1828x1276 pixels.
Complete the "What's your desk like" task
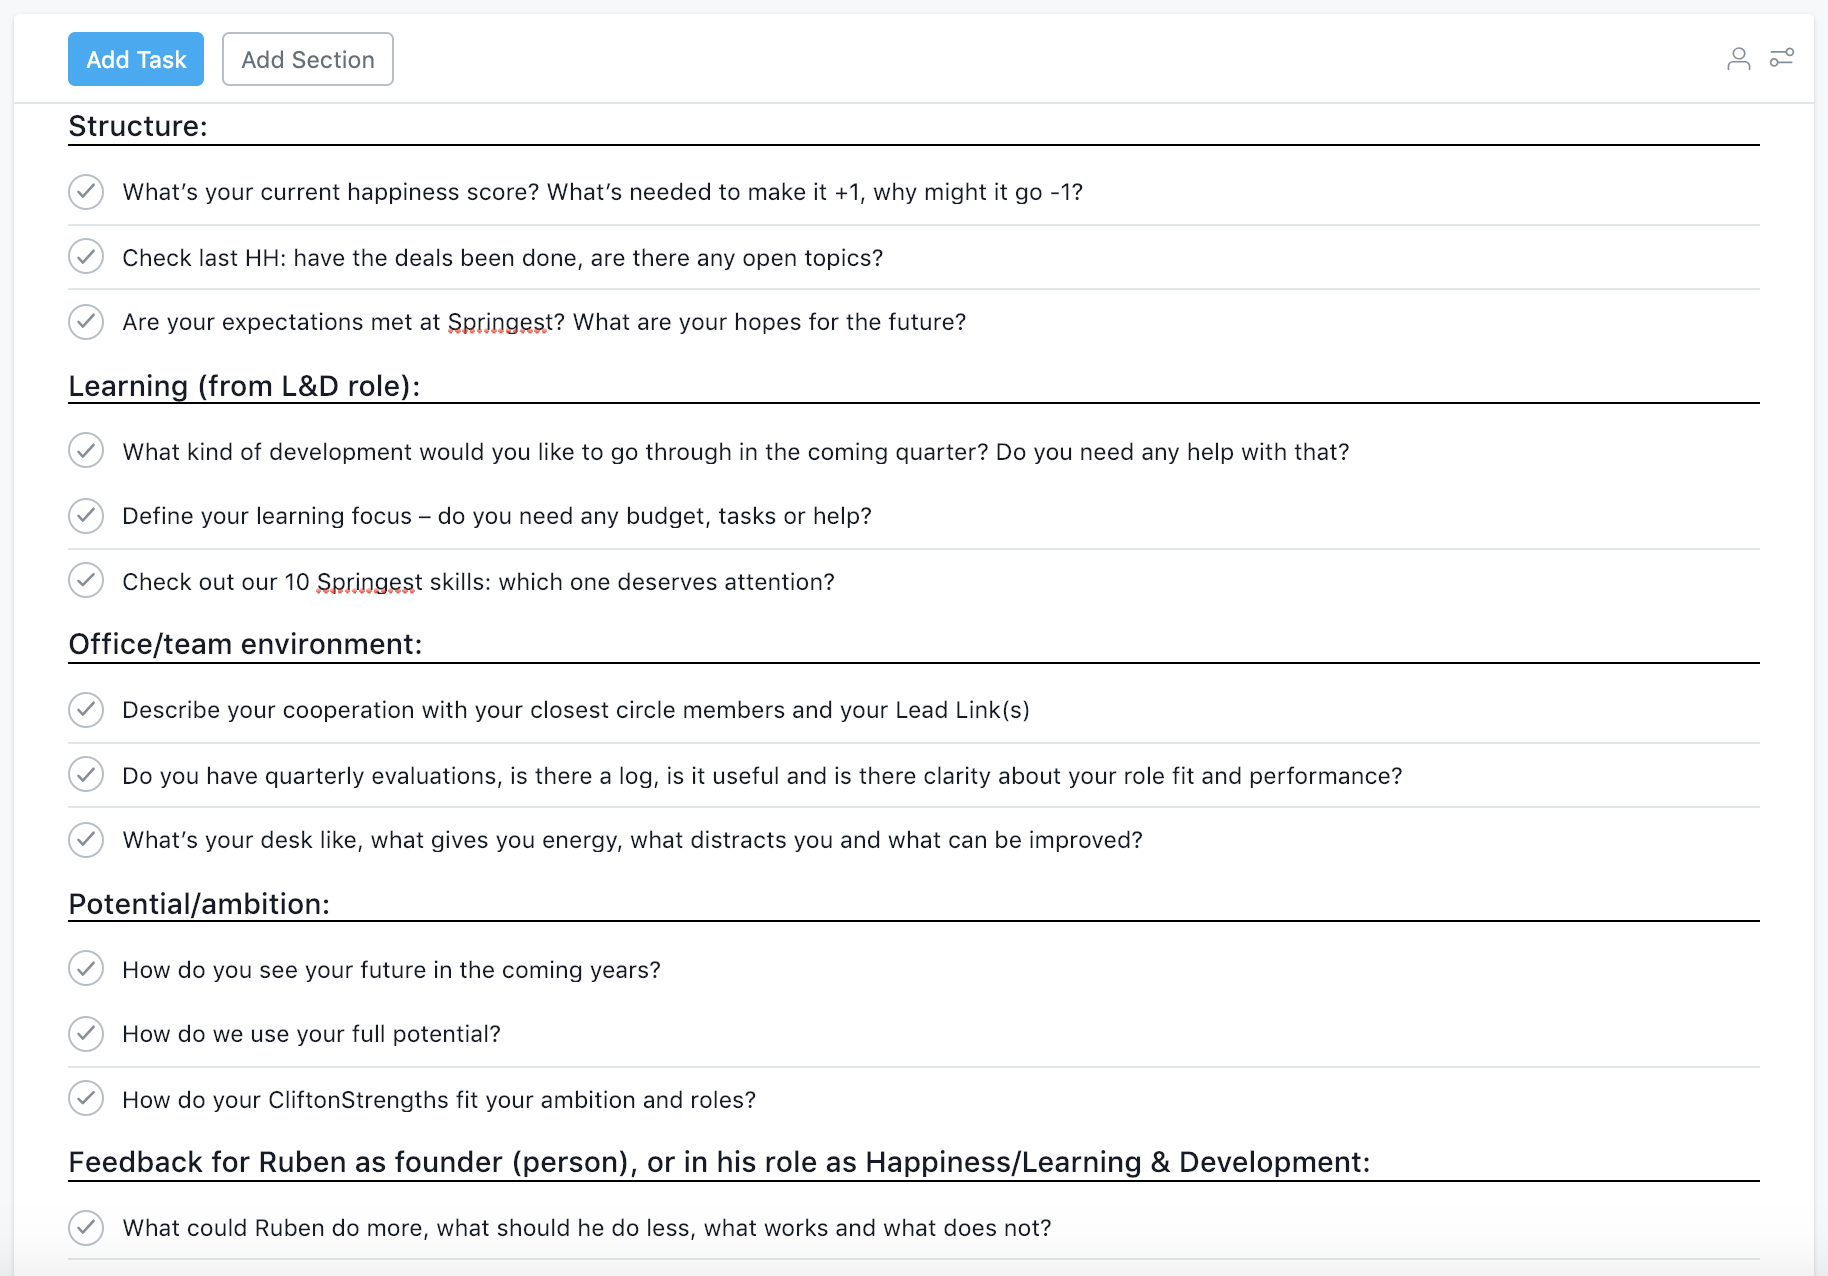86,840
